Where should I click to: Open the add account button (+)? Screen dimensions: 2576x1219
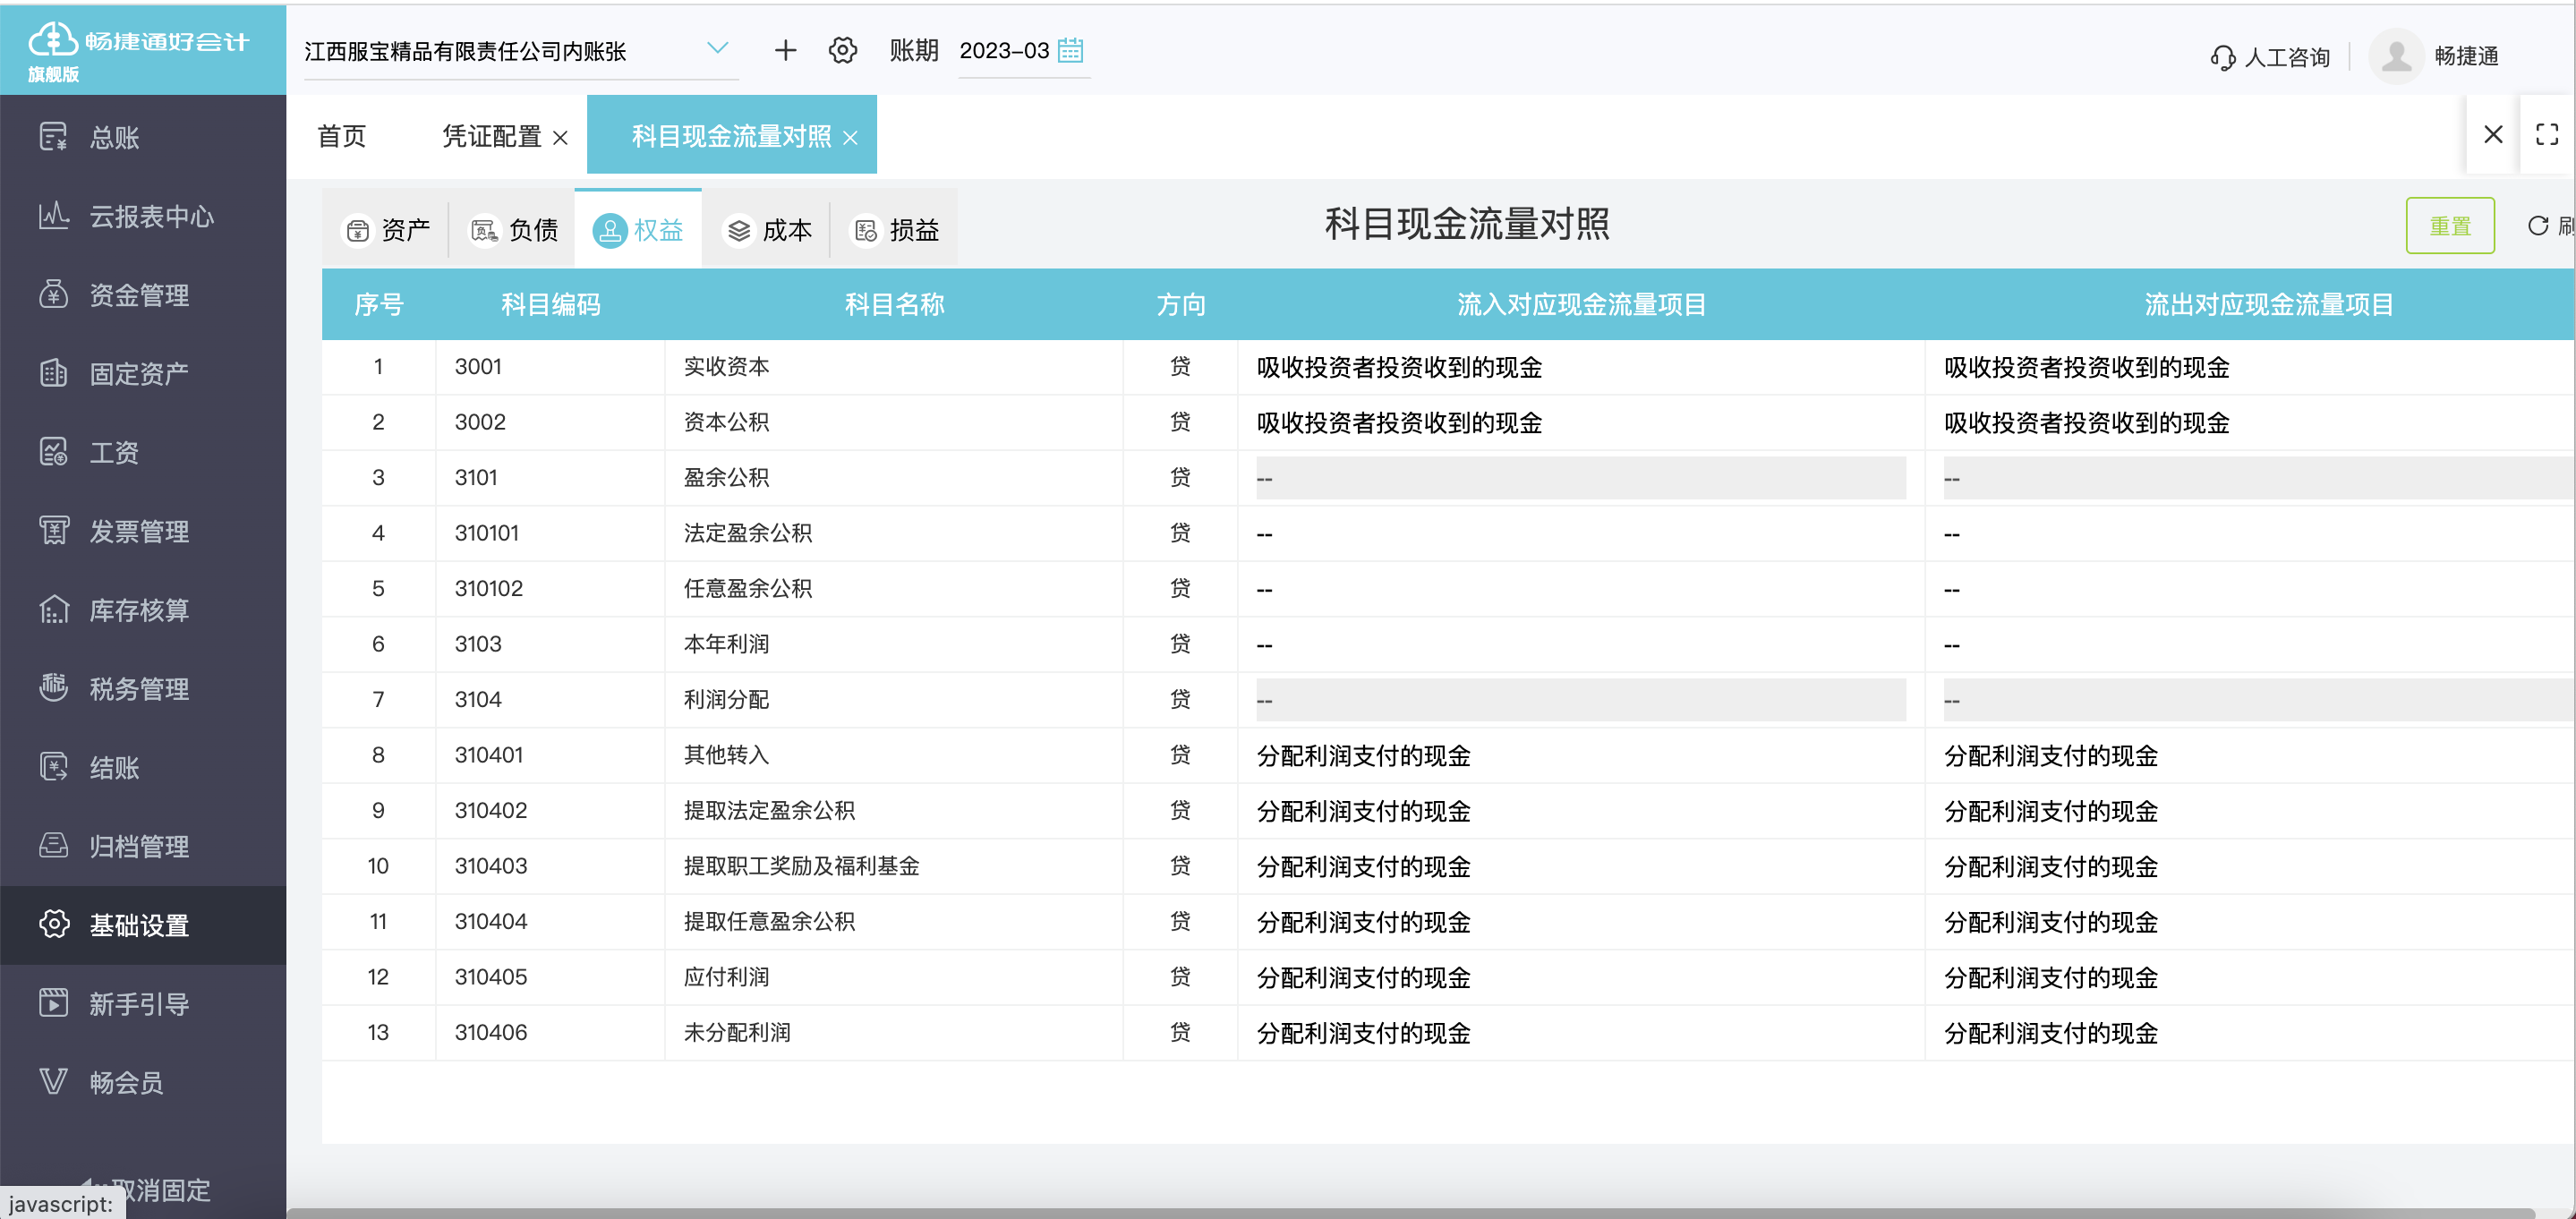(785, 49)
